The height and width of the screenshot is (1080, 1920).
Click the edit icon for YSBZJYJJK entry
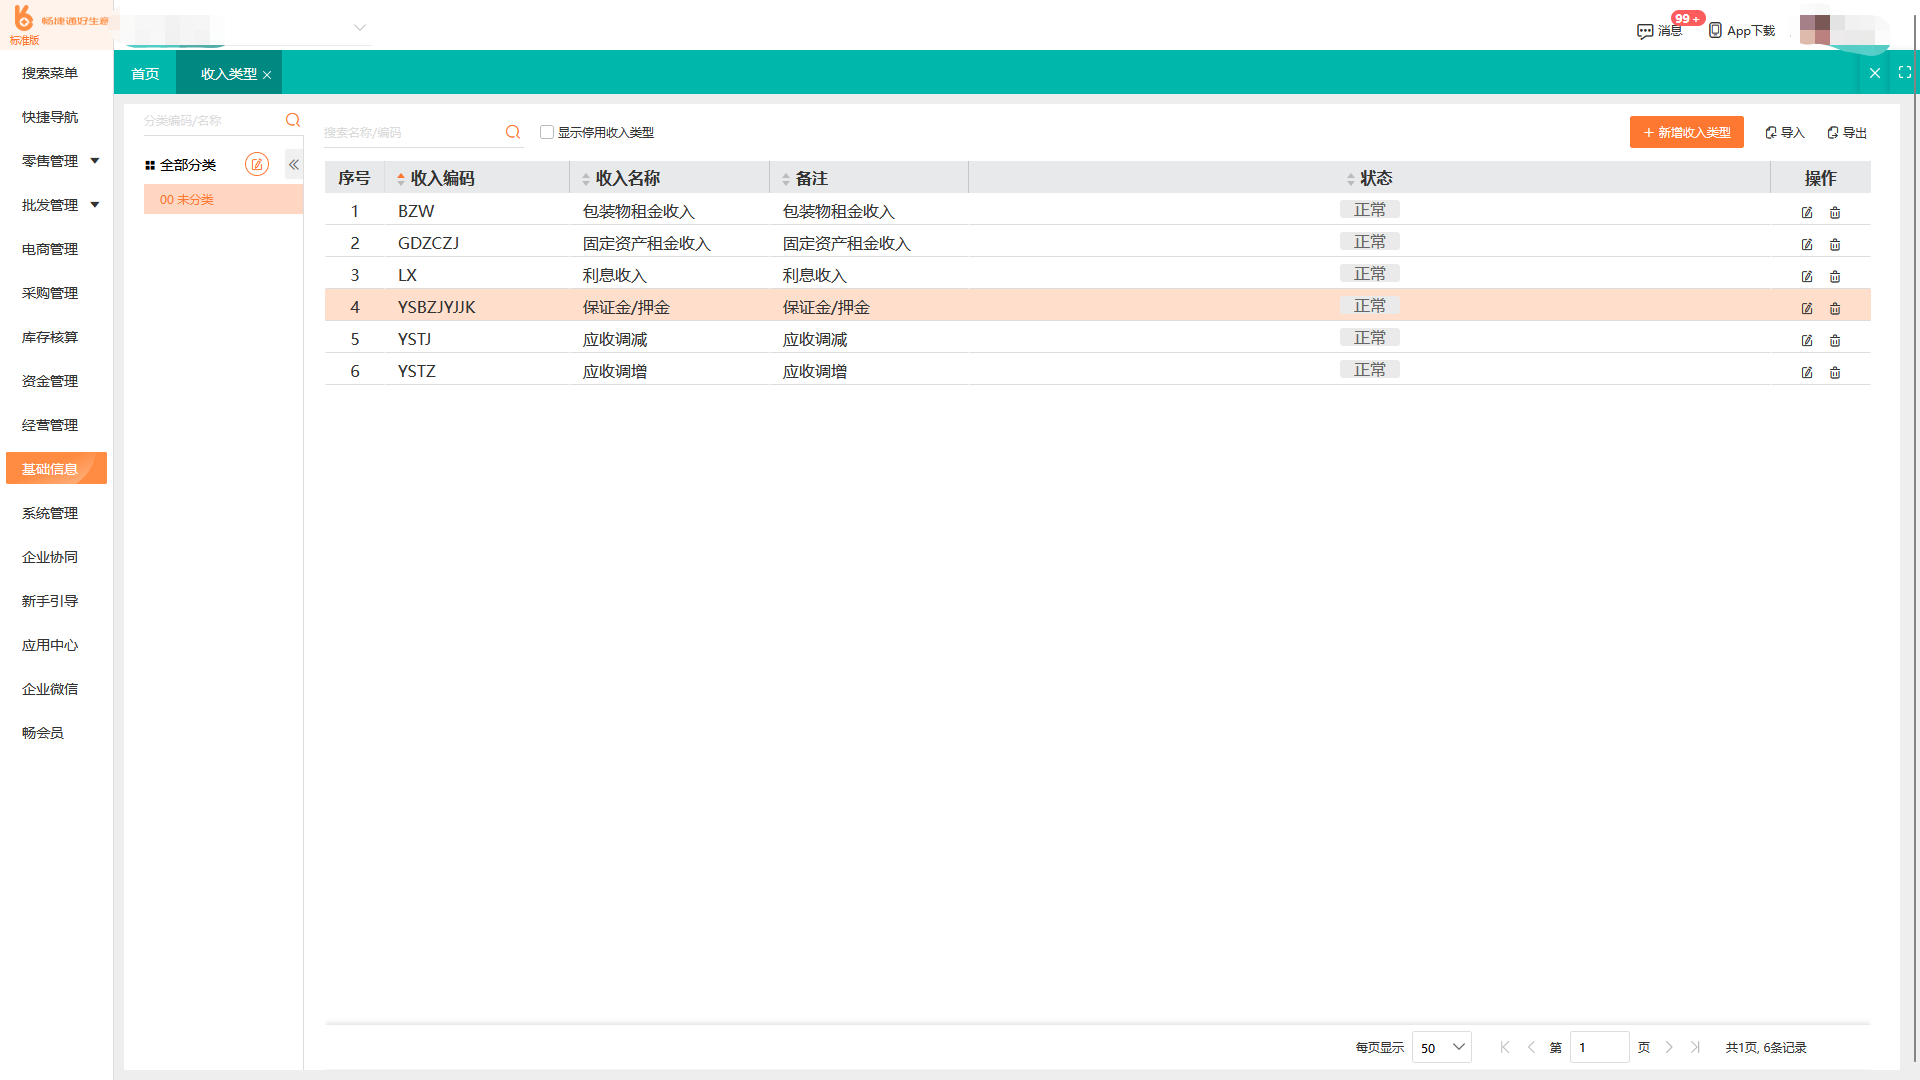click(1807, 306)
